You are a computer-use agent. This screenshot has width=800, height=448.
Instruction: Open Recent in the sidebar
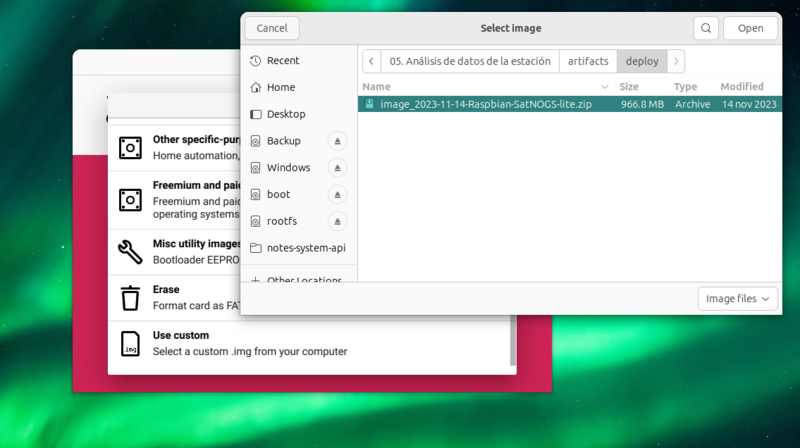coord(282,61)
